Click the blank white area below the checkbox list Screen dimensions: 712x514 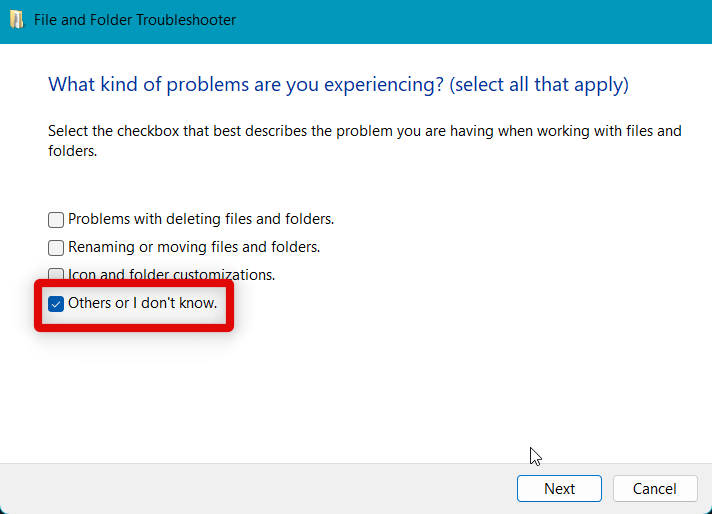coord(350,390)
